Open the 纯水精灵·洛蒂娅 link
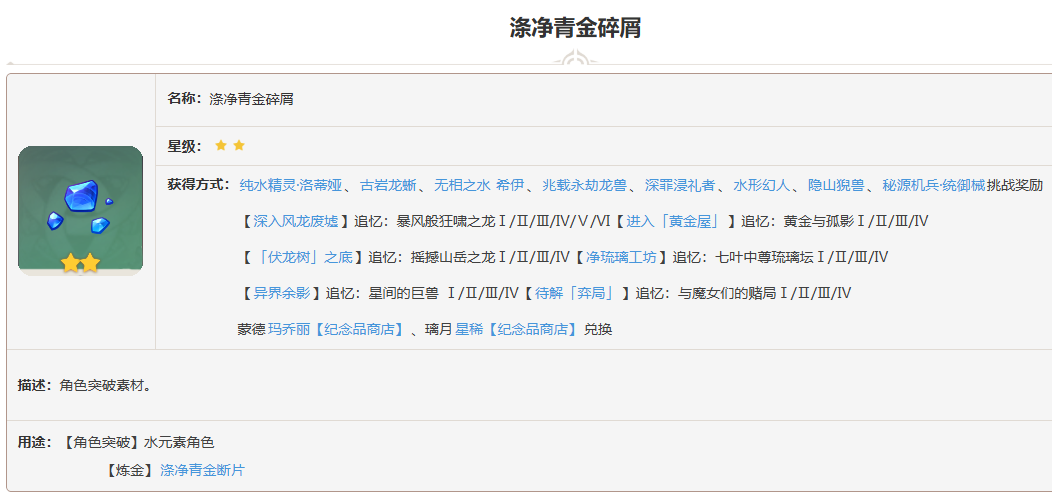The width and height of the screenshot is (1052, 495). [292, 185]
